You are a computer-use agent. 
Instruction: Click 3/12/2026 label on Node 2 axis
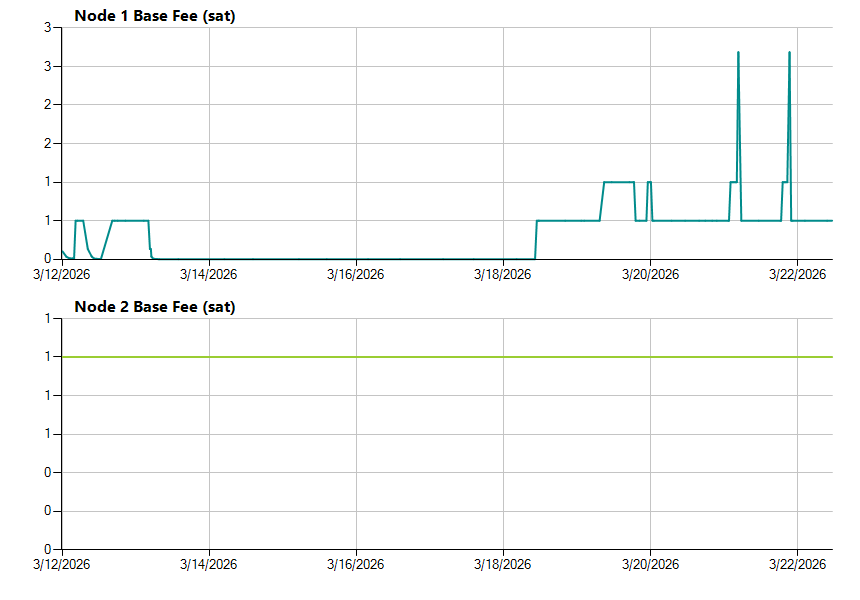(62, 565)
